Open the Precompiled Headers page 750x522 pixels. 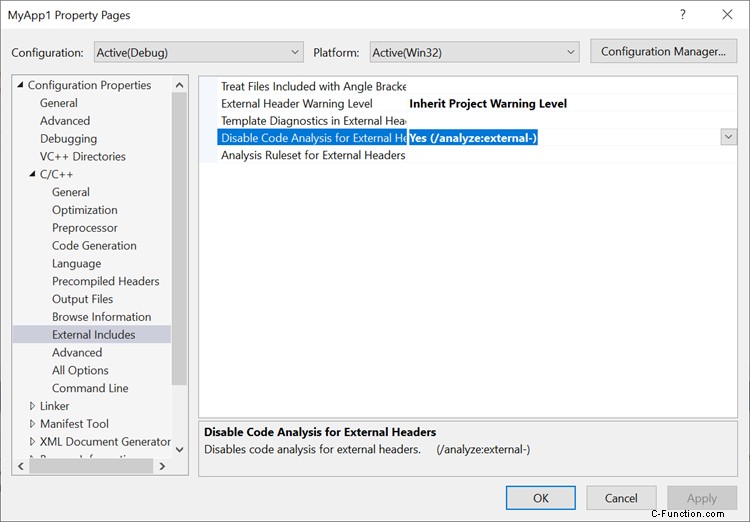pyautogui.click(x=105, y=281)
